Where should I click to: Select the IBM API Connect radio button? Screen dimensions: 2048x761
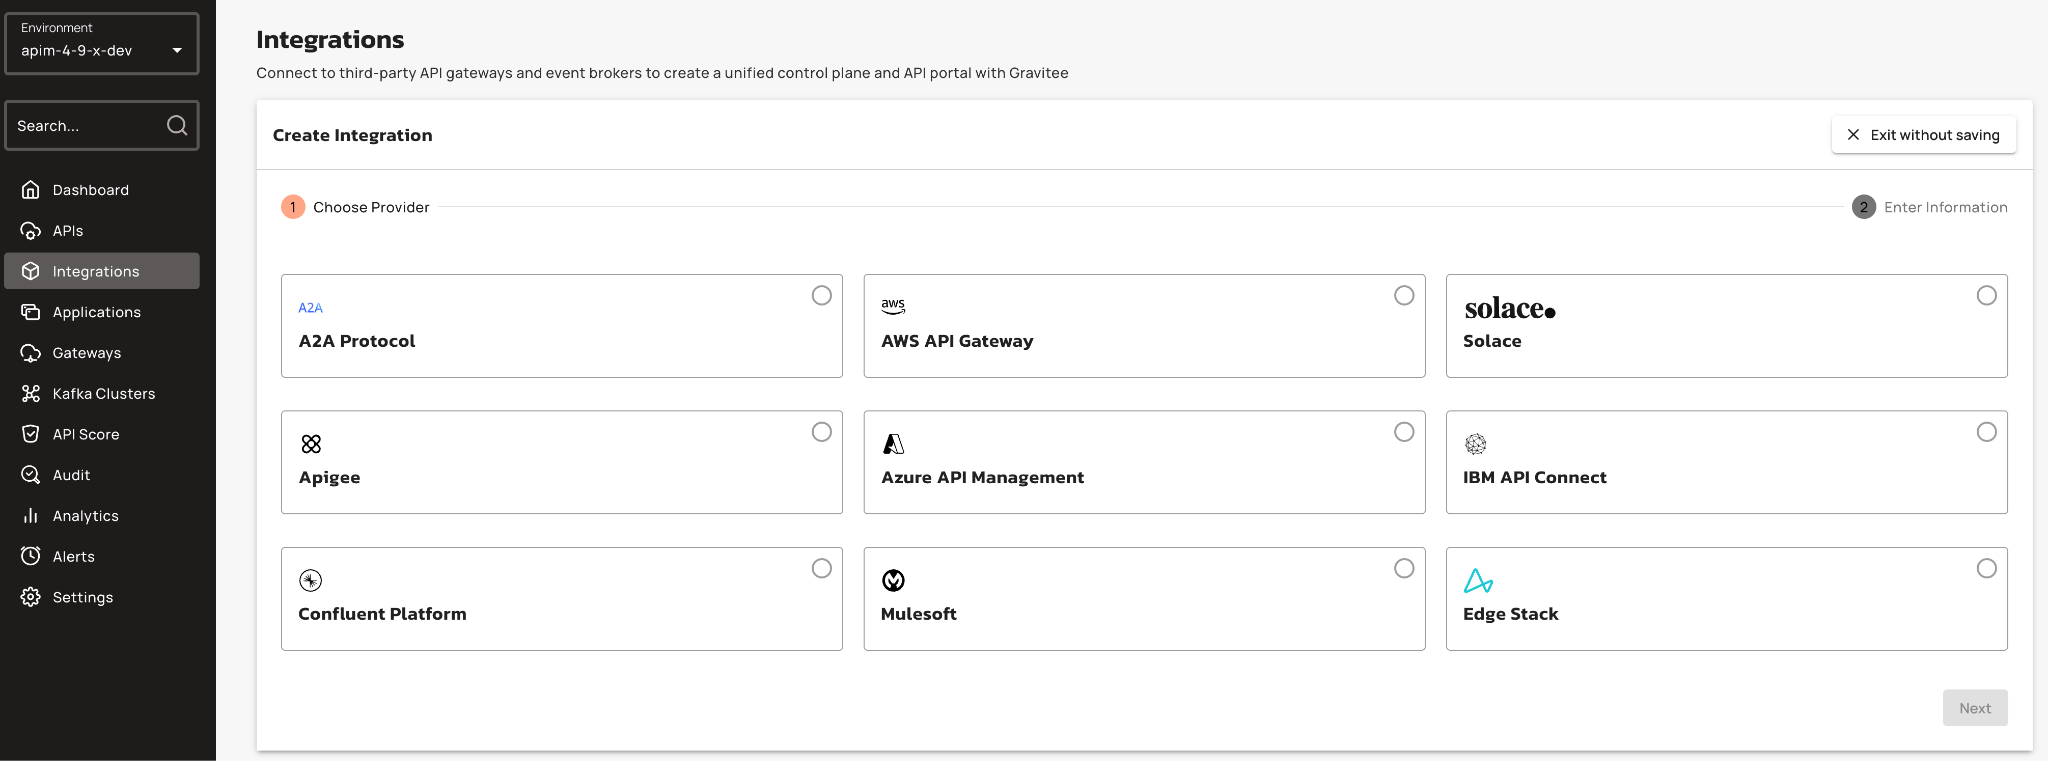(1986, 432)
